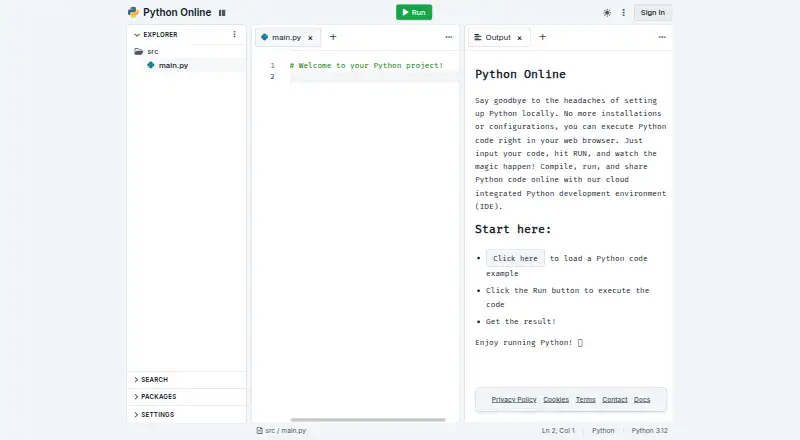800x440 pixels.
Task: Switch to the main.py editor tab
Action: tap(286, 37)
